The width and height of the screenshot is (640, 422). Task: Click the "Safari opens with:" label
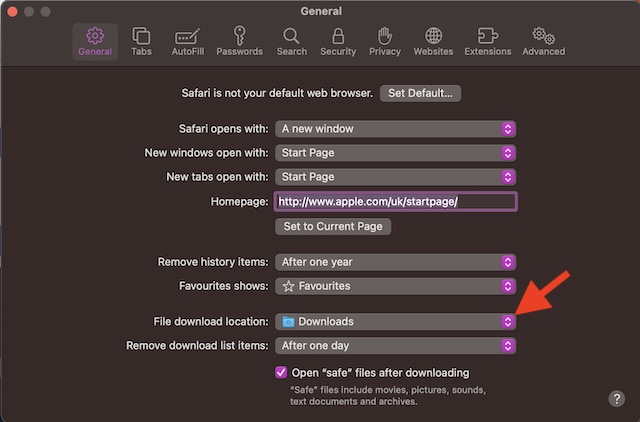(x=224, y=129)
